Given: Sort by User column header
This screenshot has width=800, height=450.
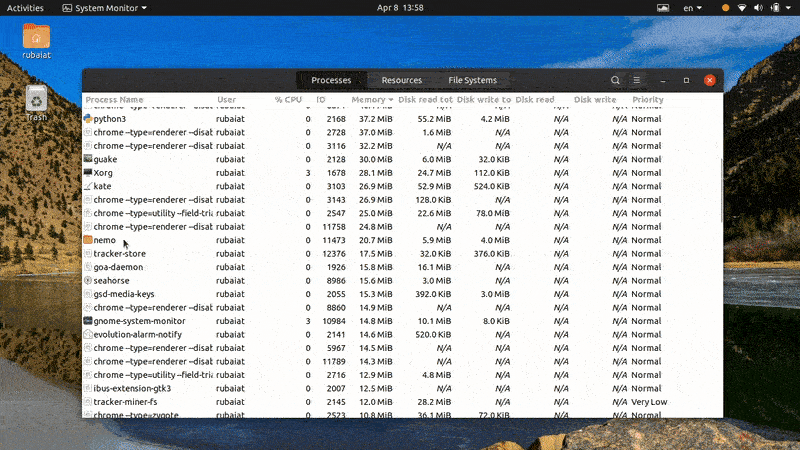Looking at the screenshot, I should [x=227, y=99].
